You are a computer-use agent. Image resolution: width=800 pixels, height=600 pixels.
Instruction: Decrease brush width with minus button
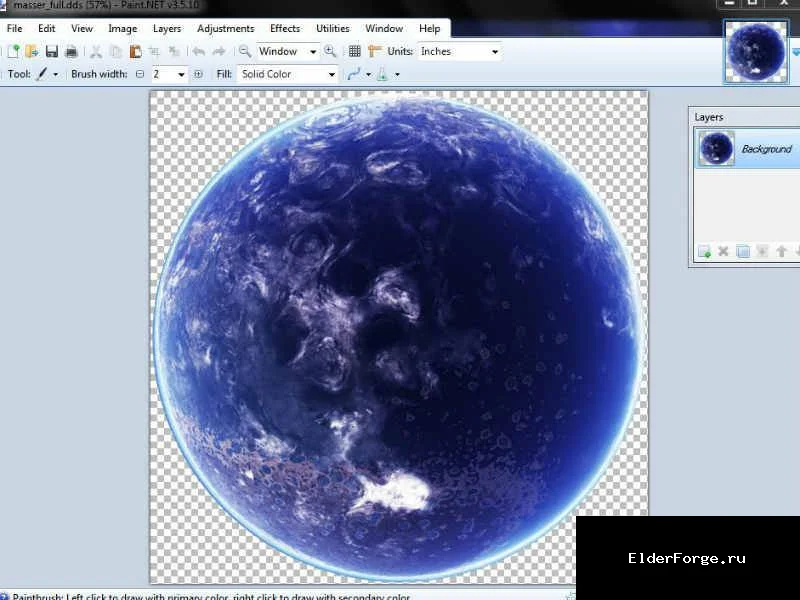(x=140, y=74)
